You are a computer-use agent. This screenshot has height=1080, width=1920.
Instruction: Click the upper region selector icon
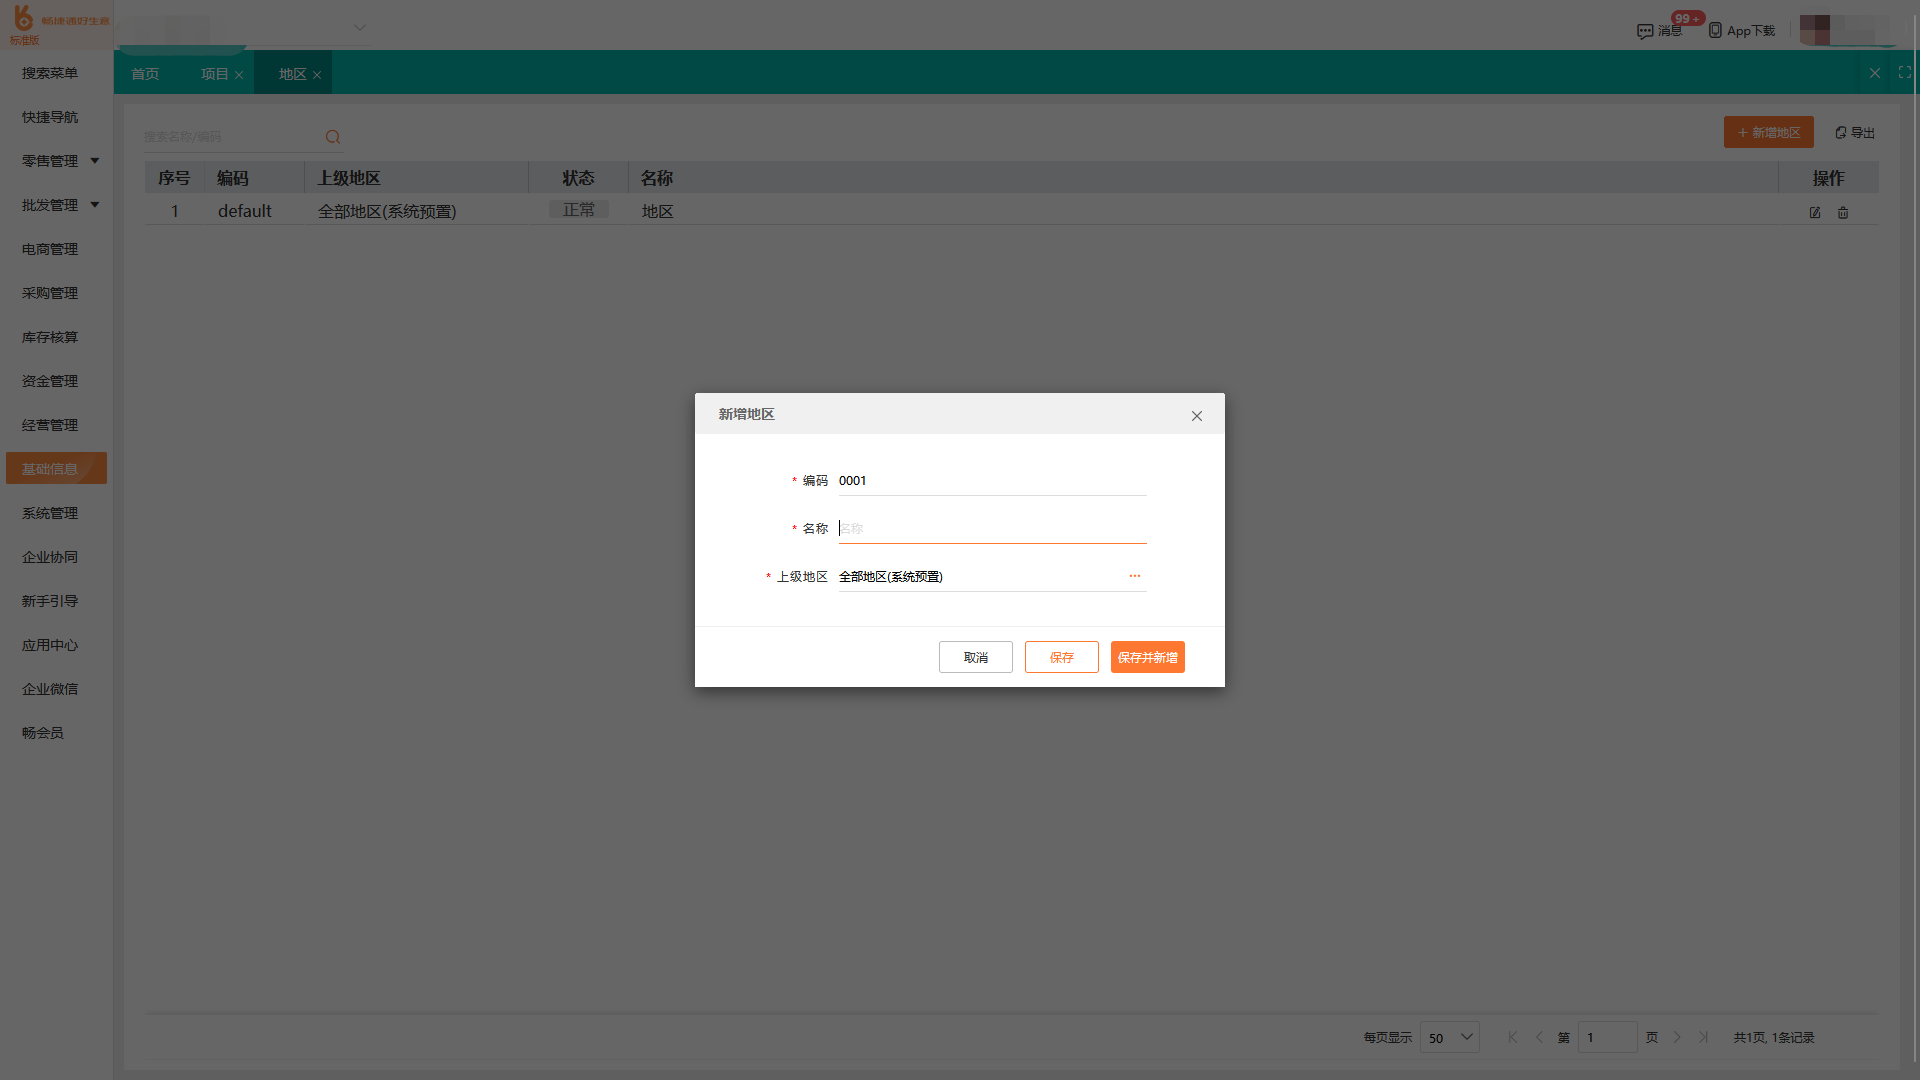click(x=1134, y=576)
